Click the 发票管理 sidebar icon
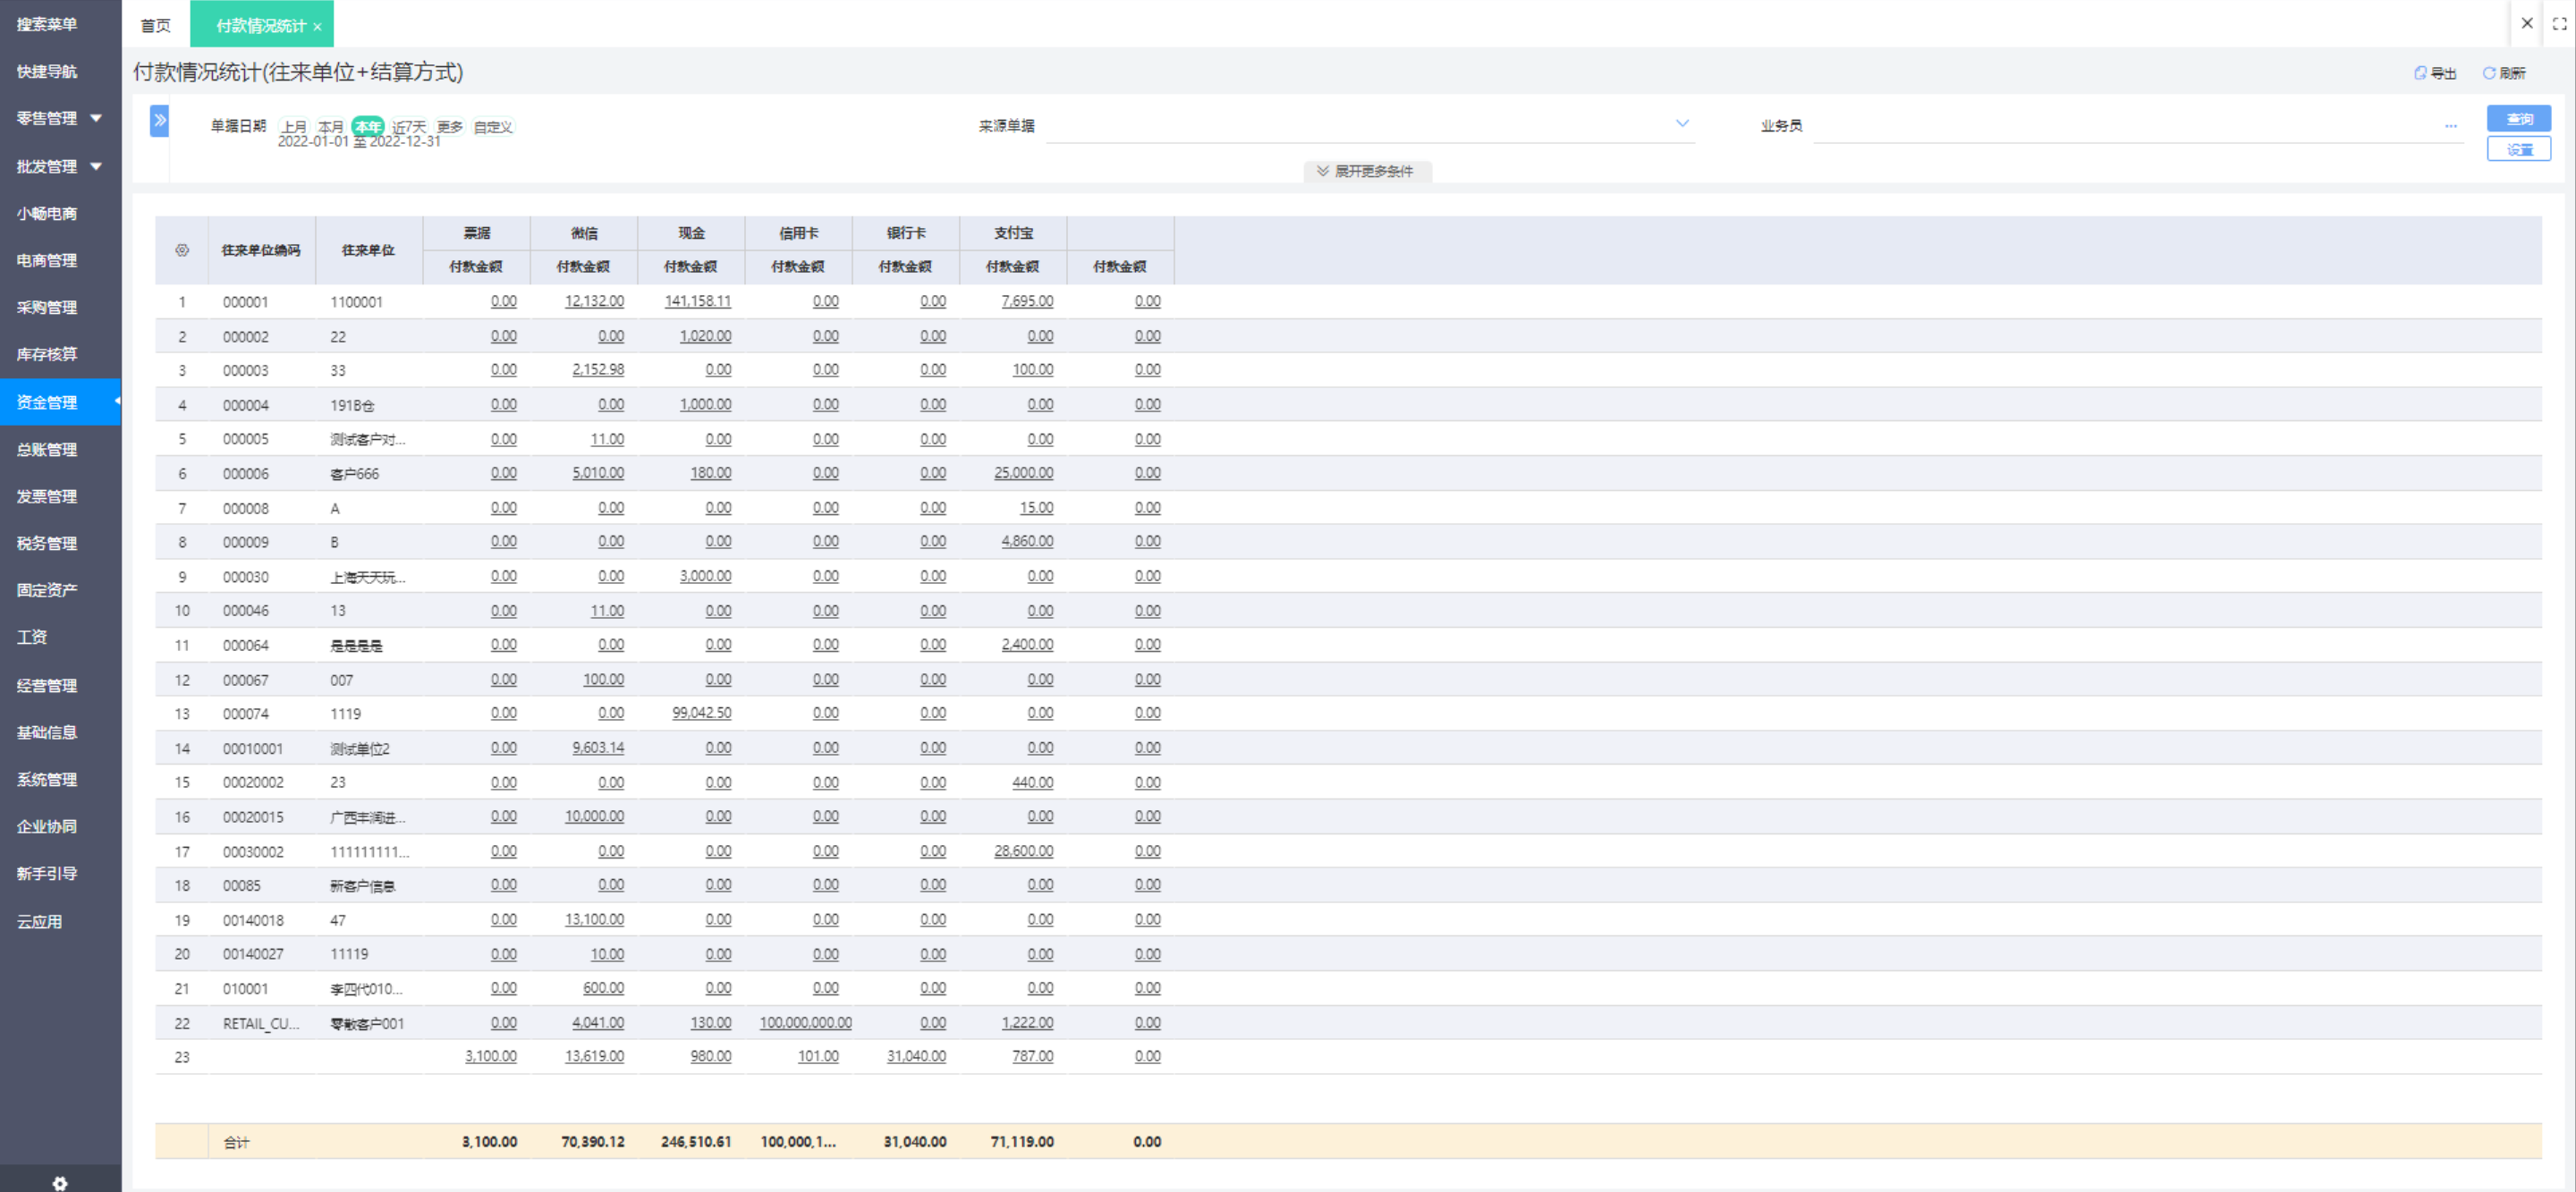The height and width of the screenshot is (1192, 2576). click(x=45, y=495)
